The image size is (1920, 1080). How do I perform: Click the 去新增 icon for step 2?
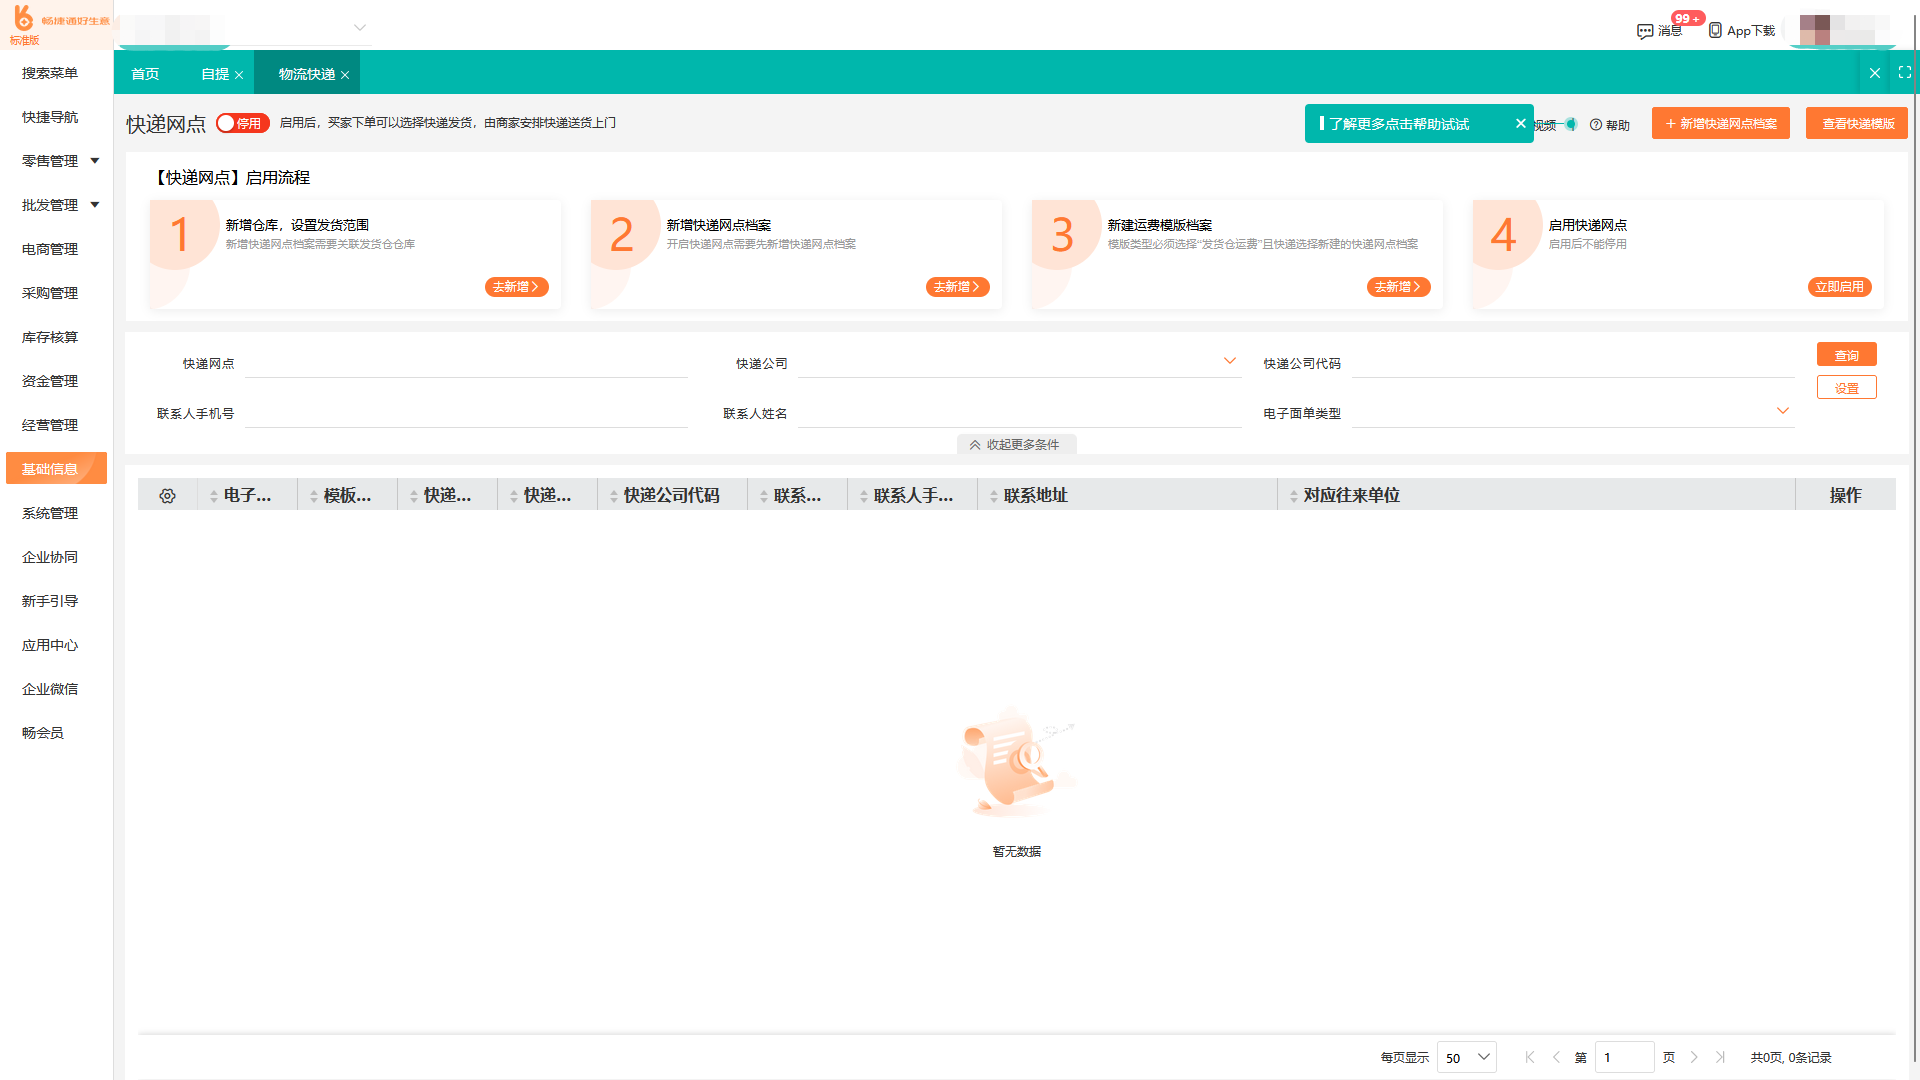[955, 285]
